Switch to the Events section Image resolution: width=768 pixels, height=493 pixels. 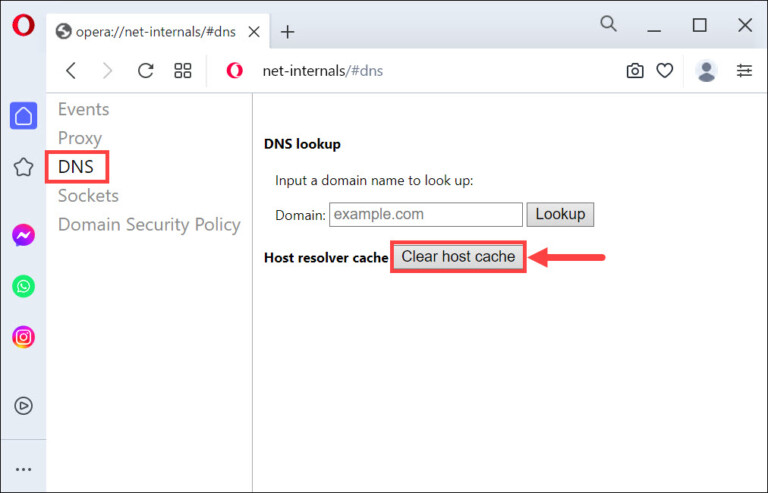pos(84,109)
